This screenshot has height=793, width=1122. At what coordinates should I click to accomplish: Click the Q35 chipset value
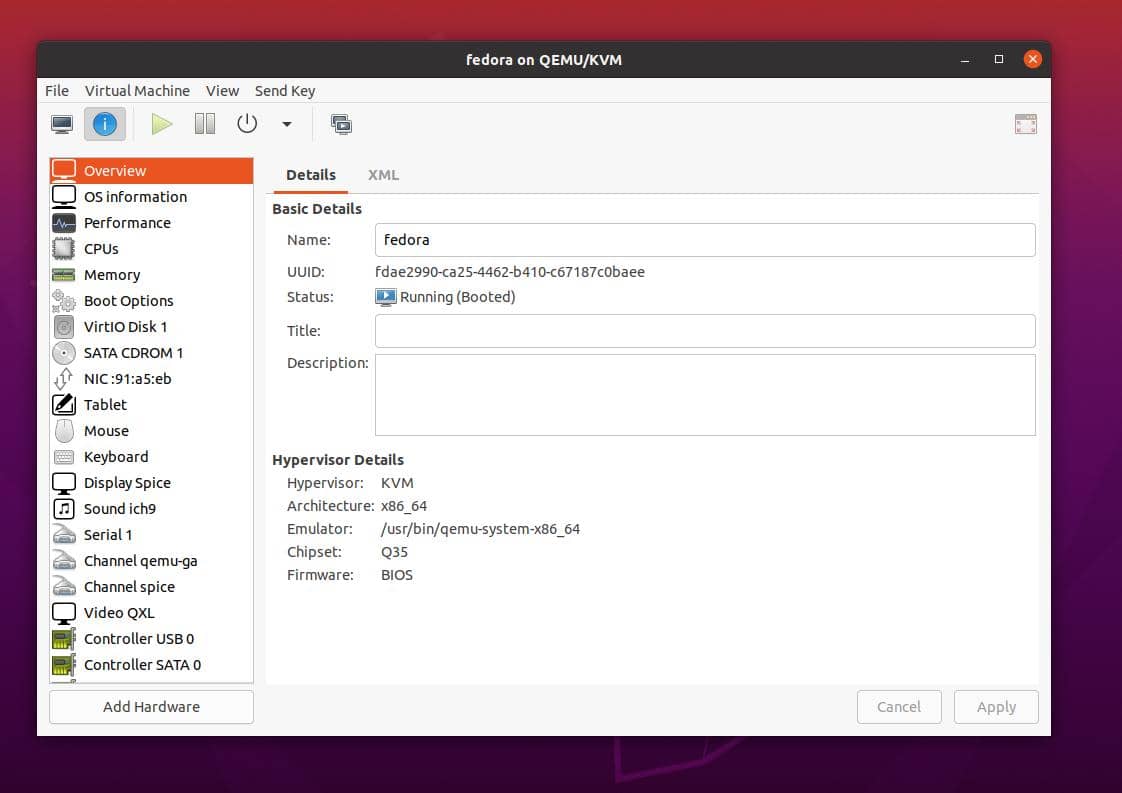click(x=394, y=553)
